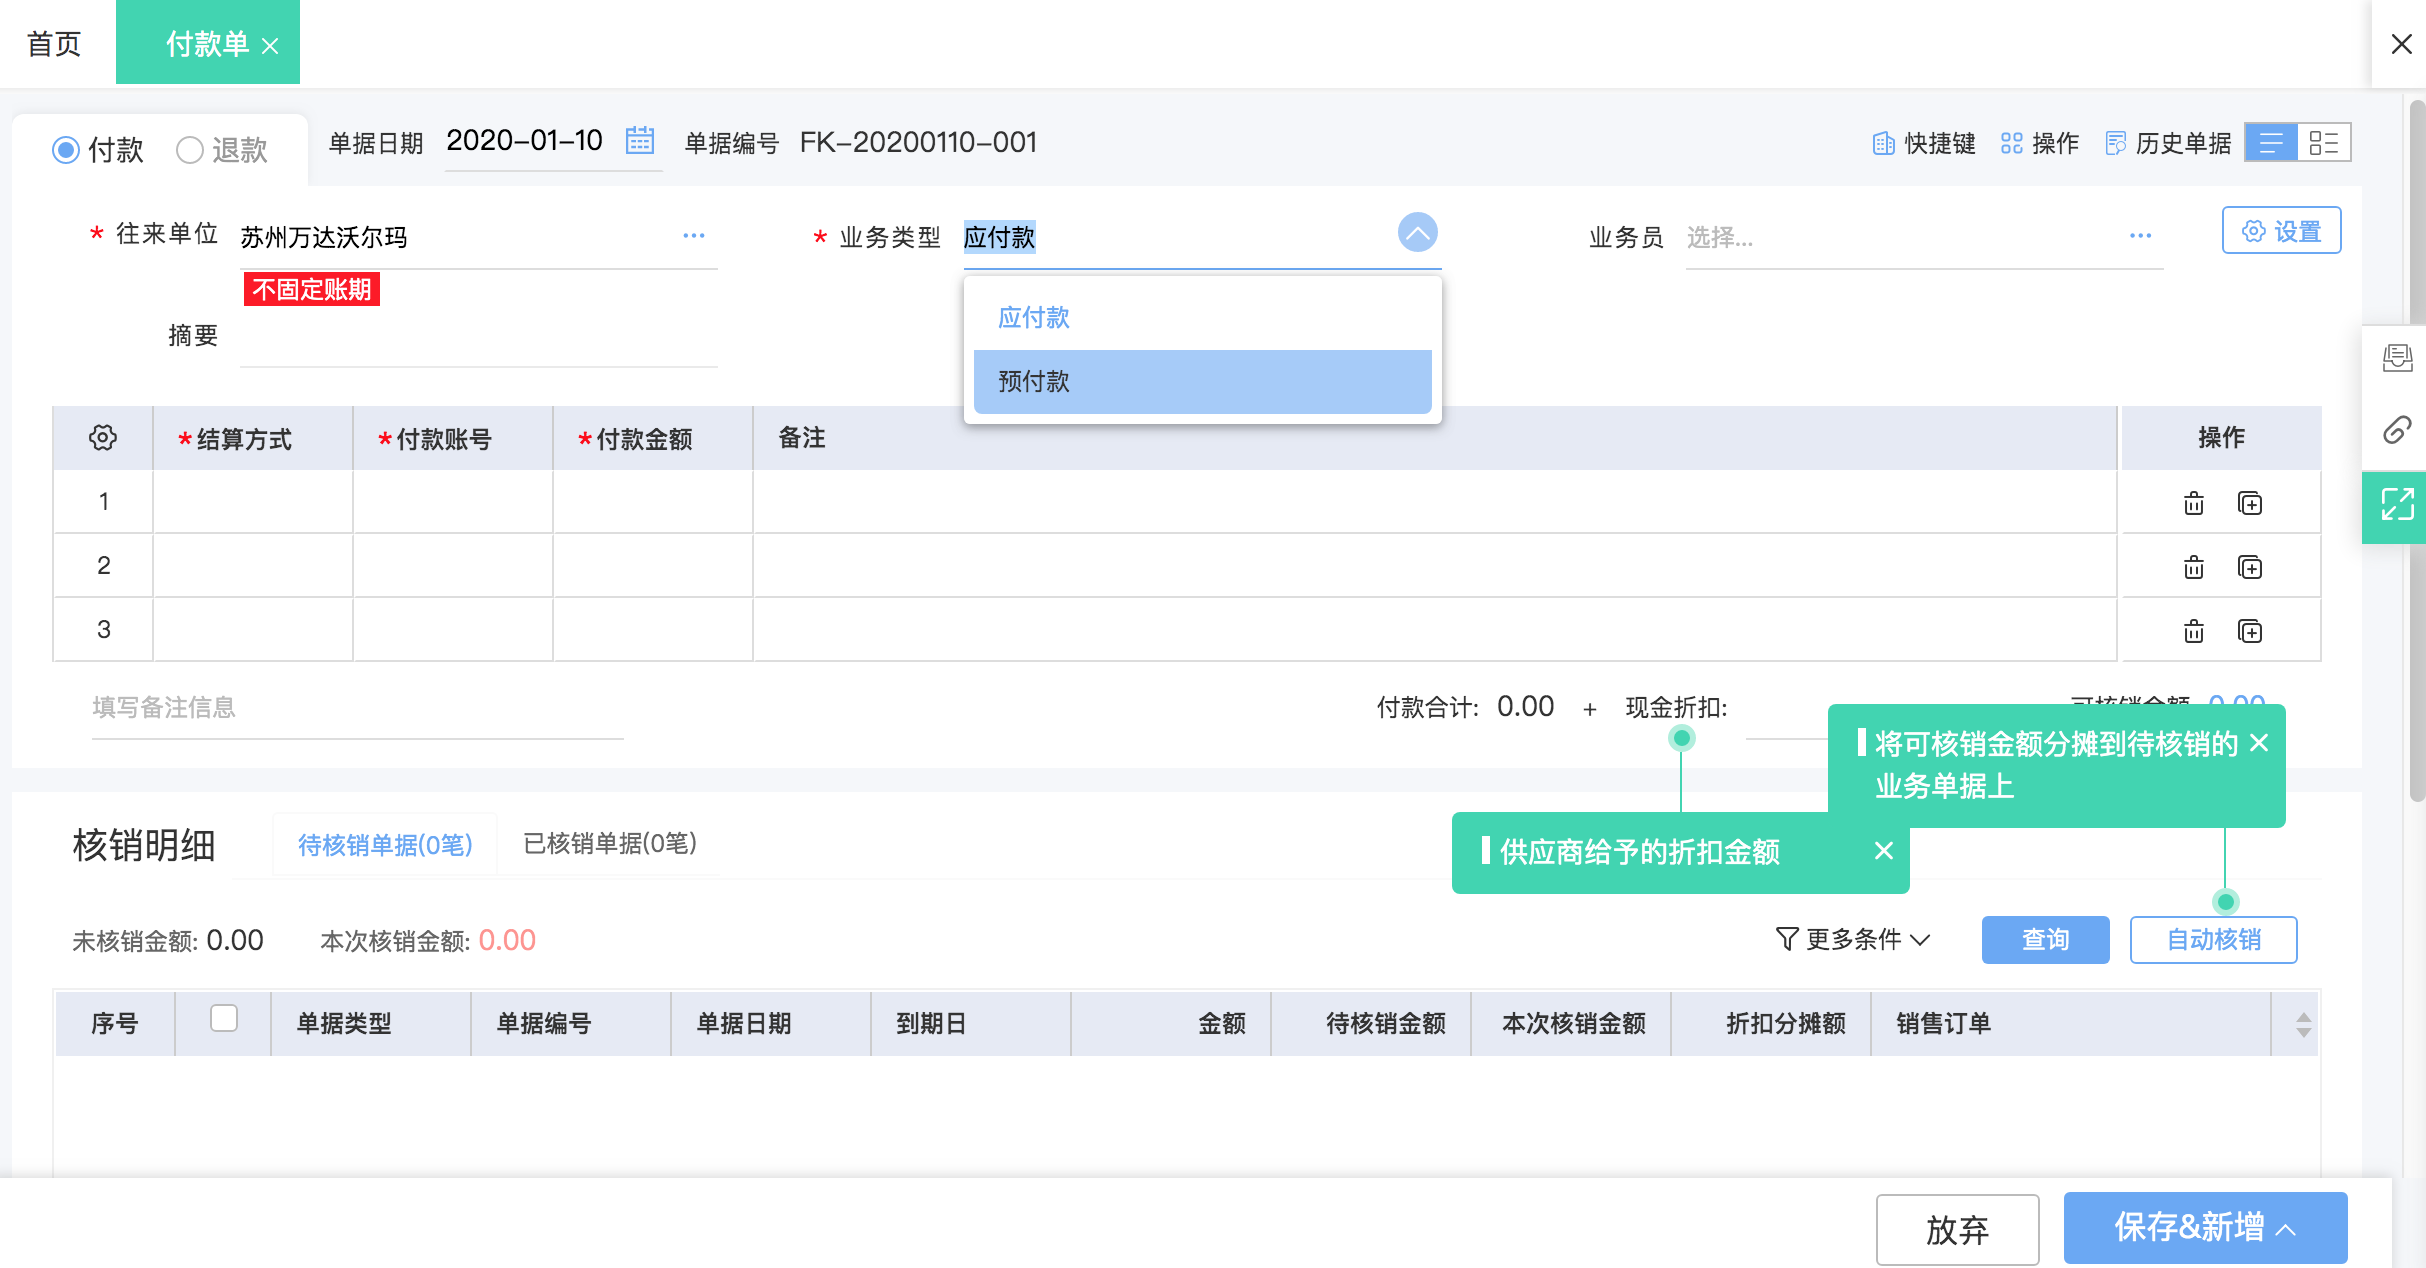2426x1268 pixels.
Task: Click 查询 search button
Action: pyautogui.click(x=2049, y=939)
